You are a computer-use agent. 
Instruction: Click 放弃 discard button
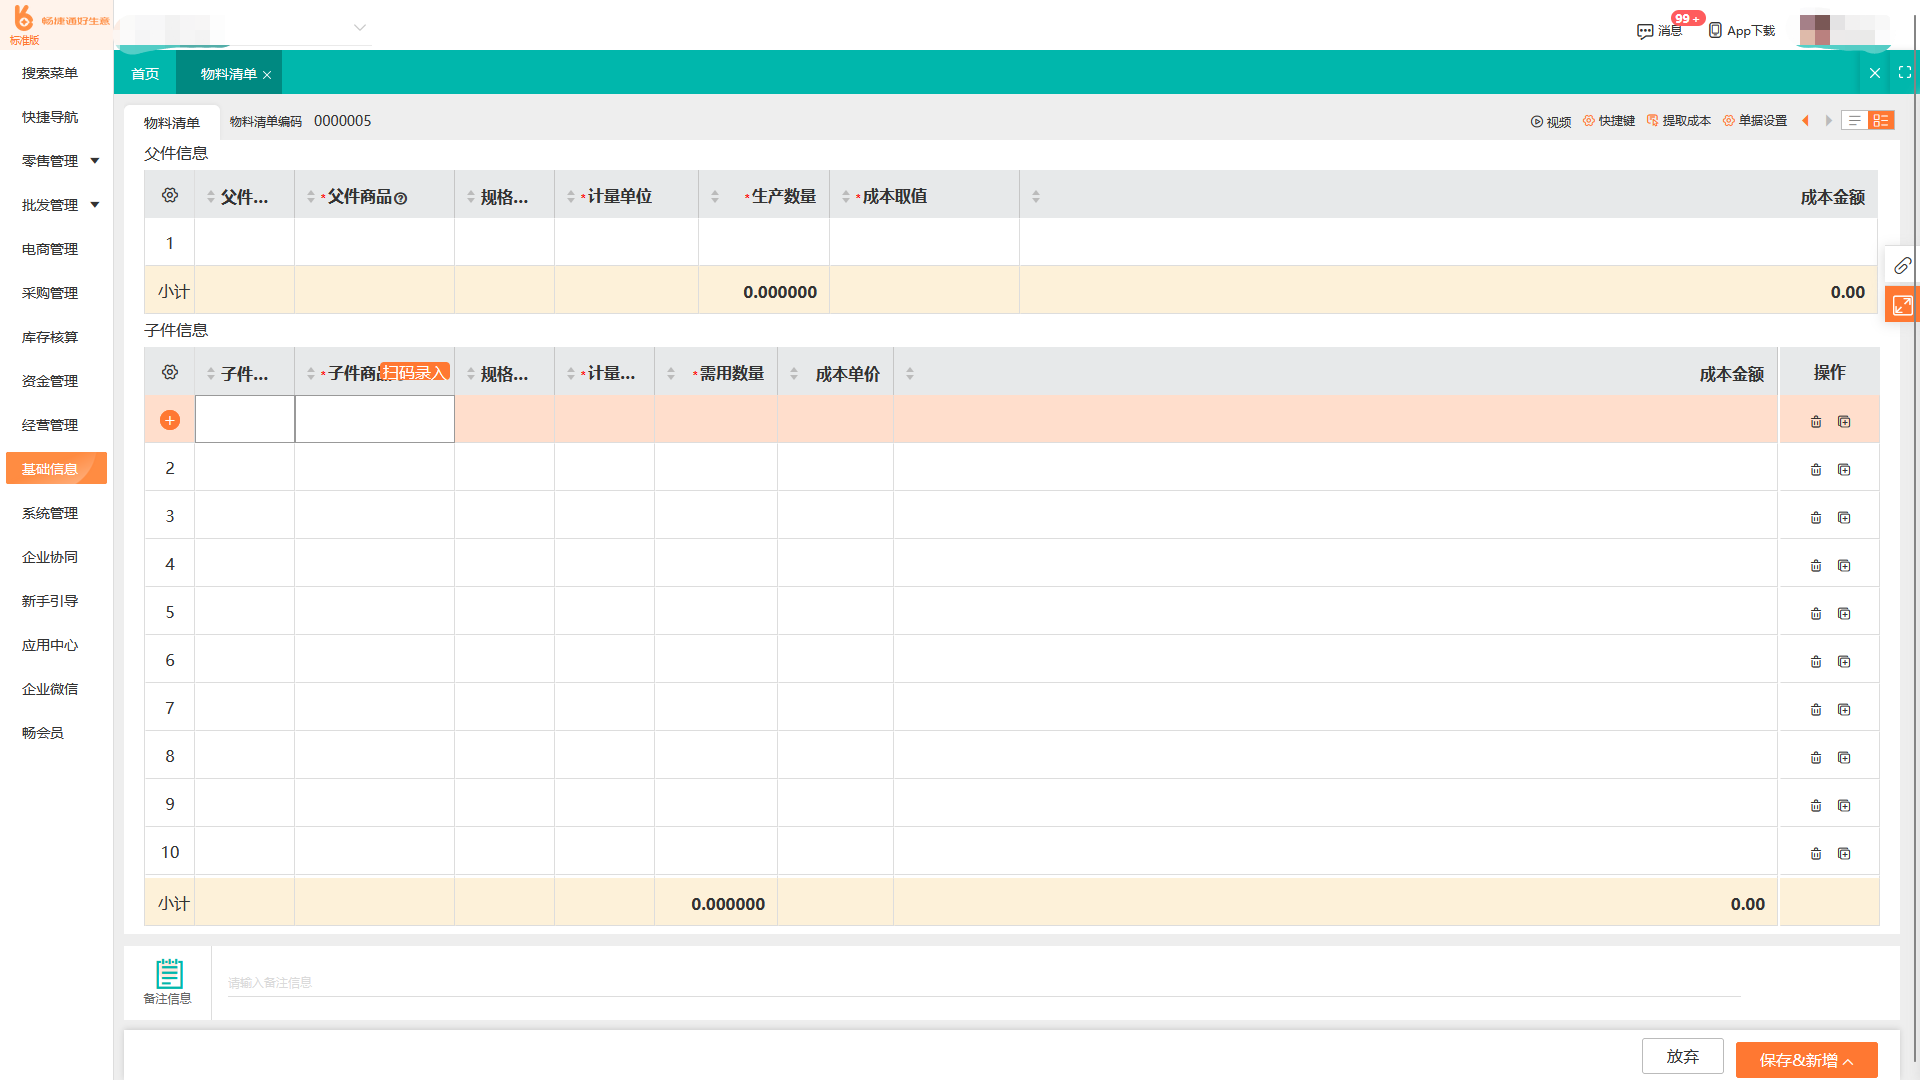click(1684, 1056)
